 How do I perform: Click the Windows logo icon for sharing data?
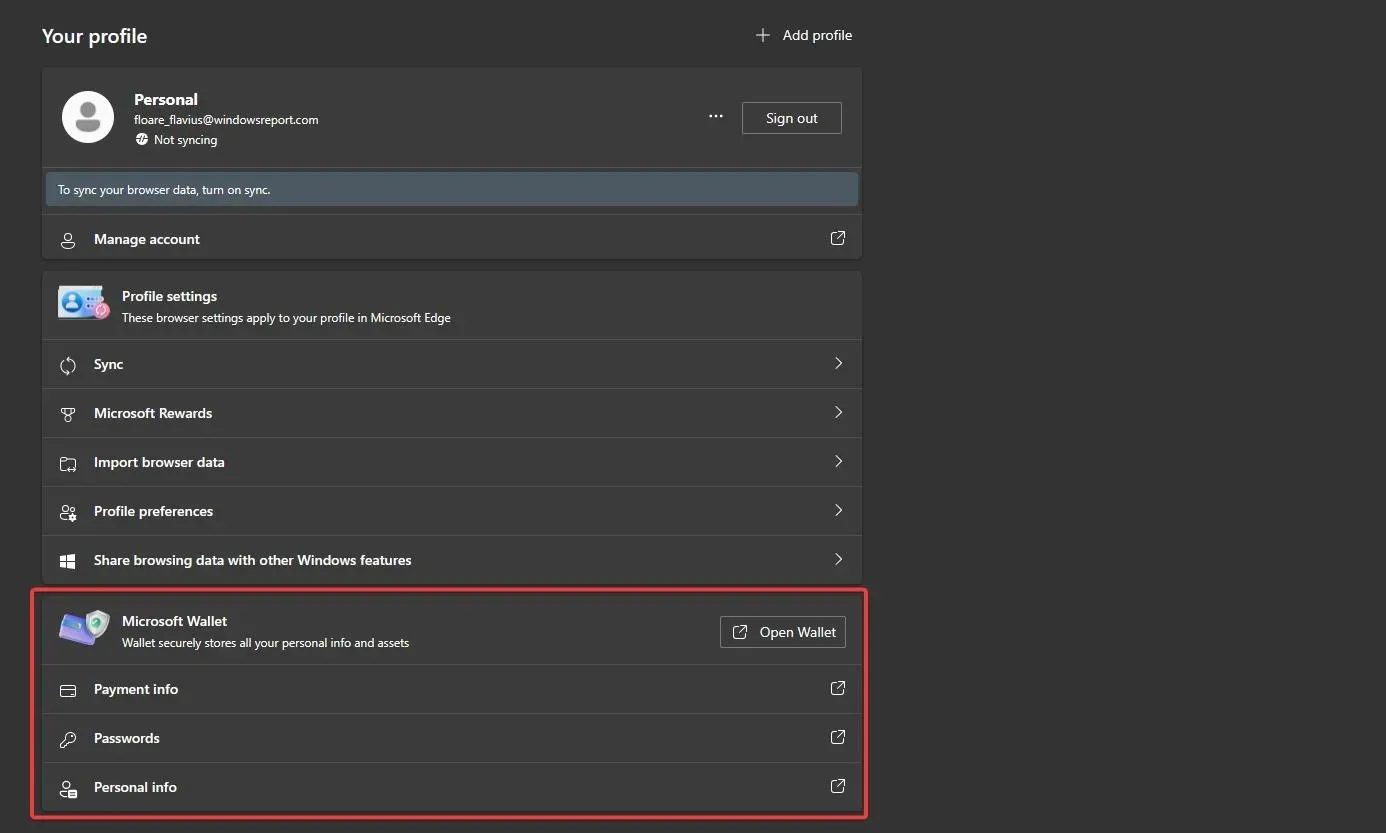(x=68, y=561)
